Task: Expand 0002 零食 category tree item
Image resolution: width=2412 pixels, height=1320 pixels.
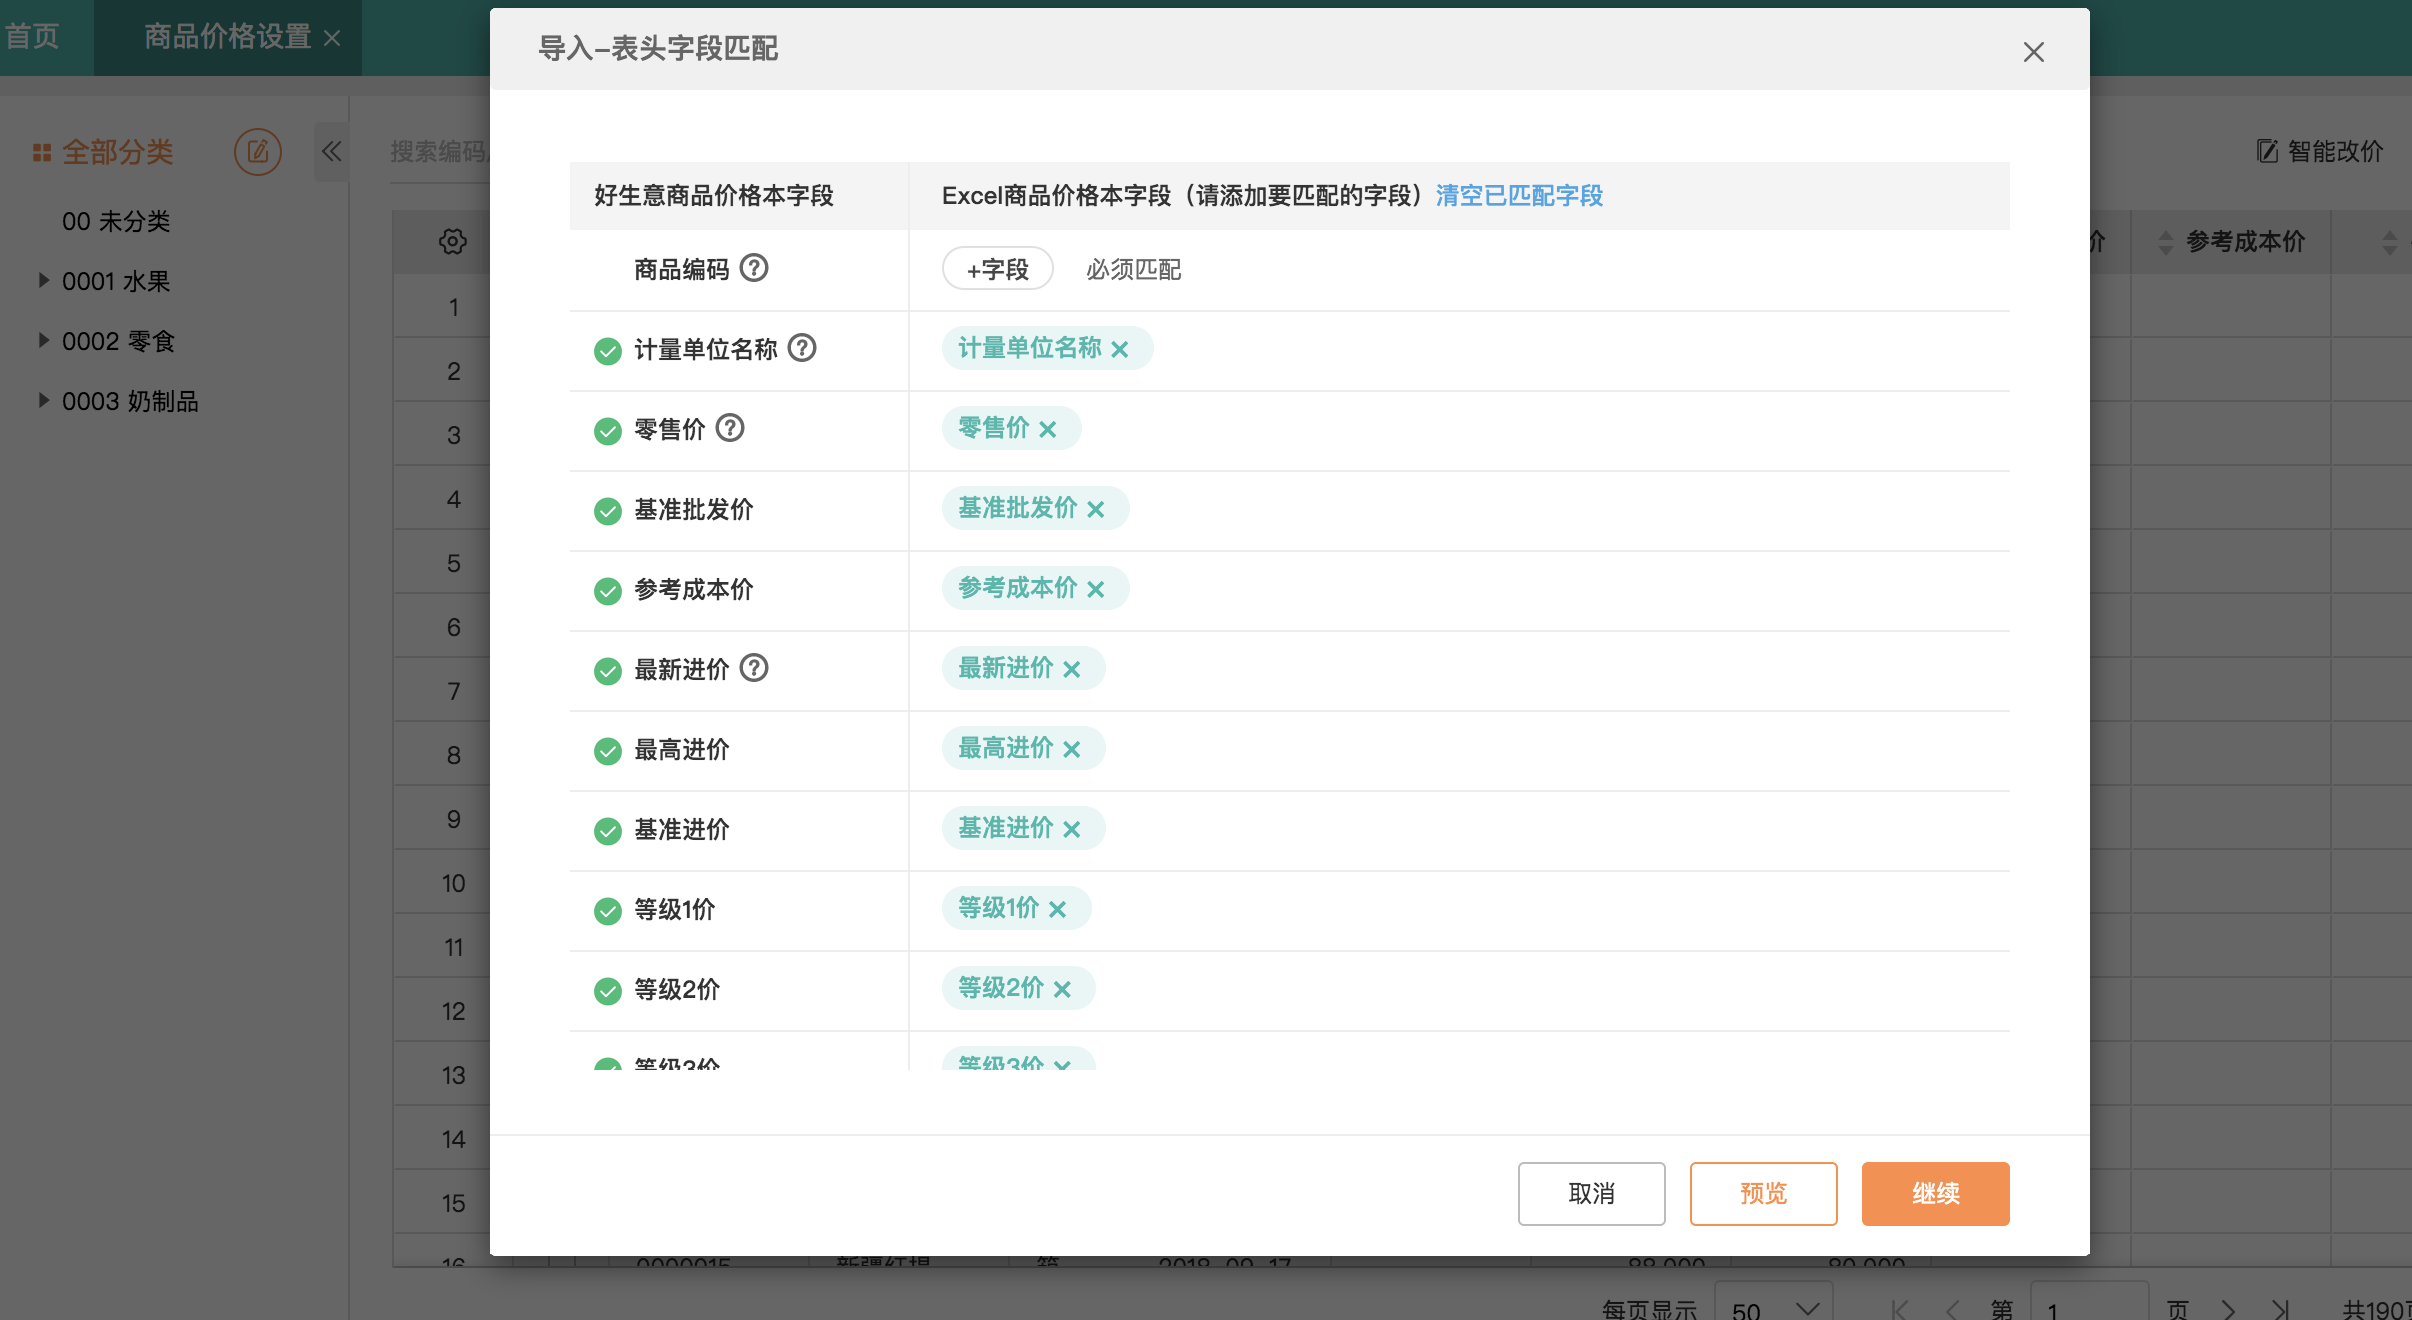Action: click(x=44, y=340)
